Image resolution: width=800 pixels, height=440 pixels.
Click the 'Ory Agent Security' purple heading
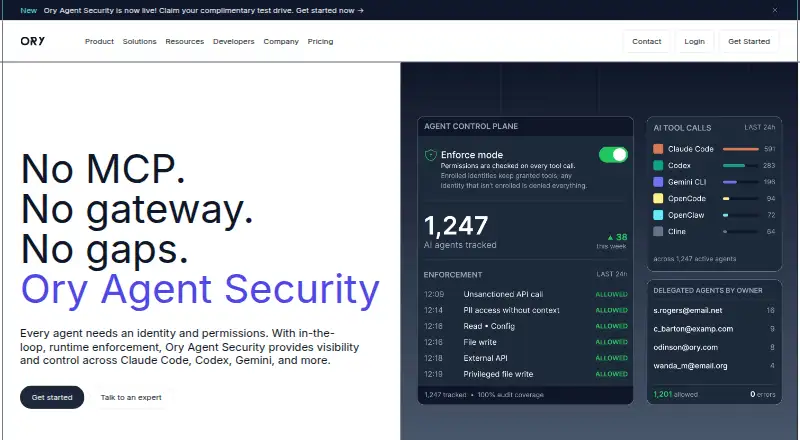click(x=200, y=289)
